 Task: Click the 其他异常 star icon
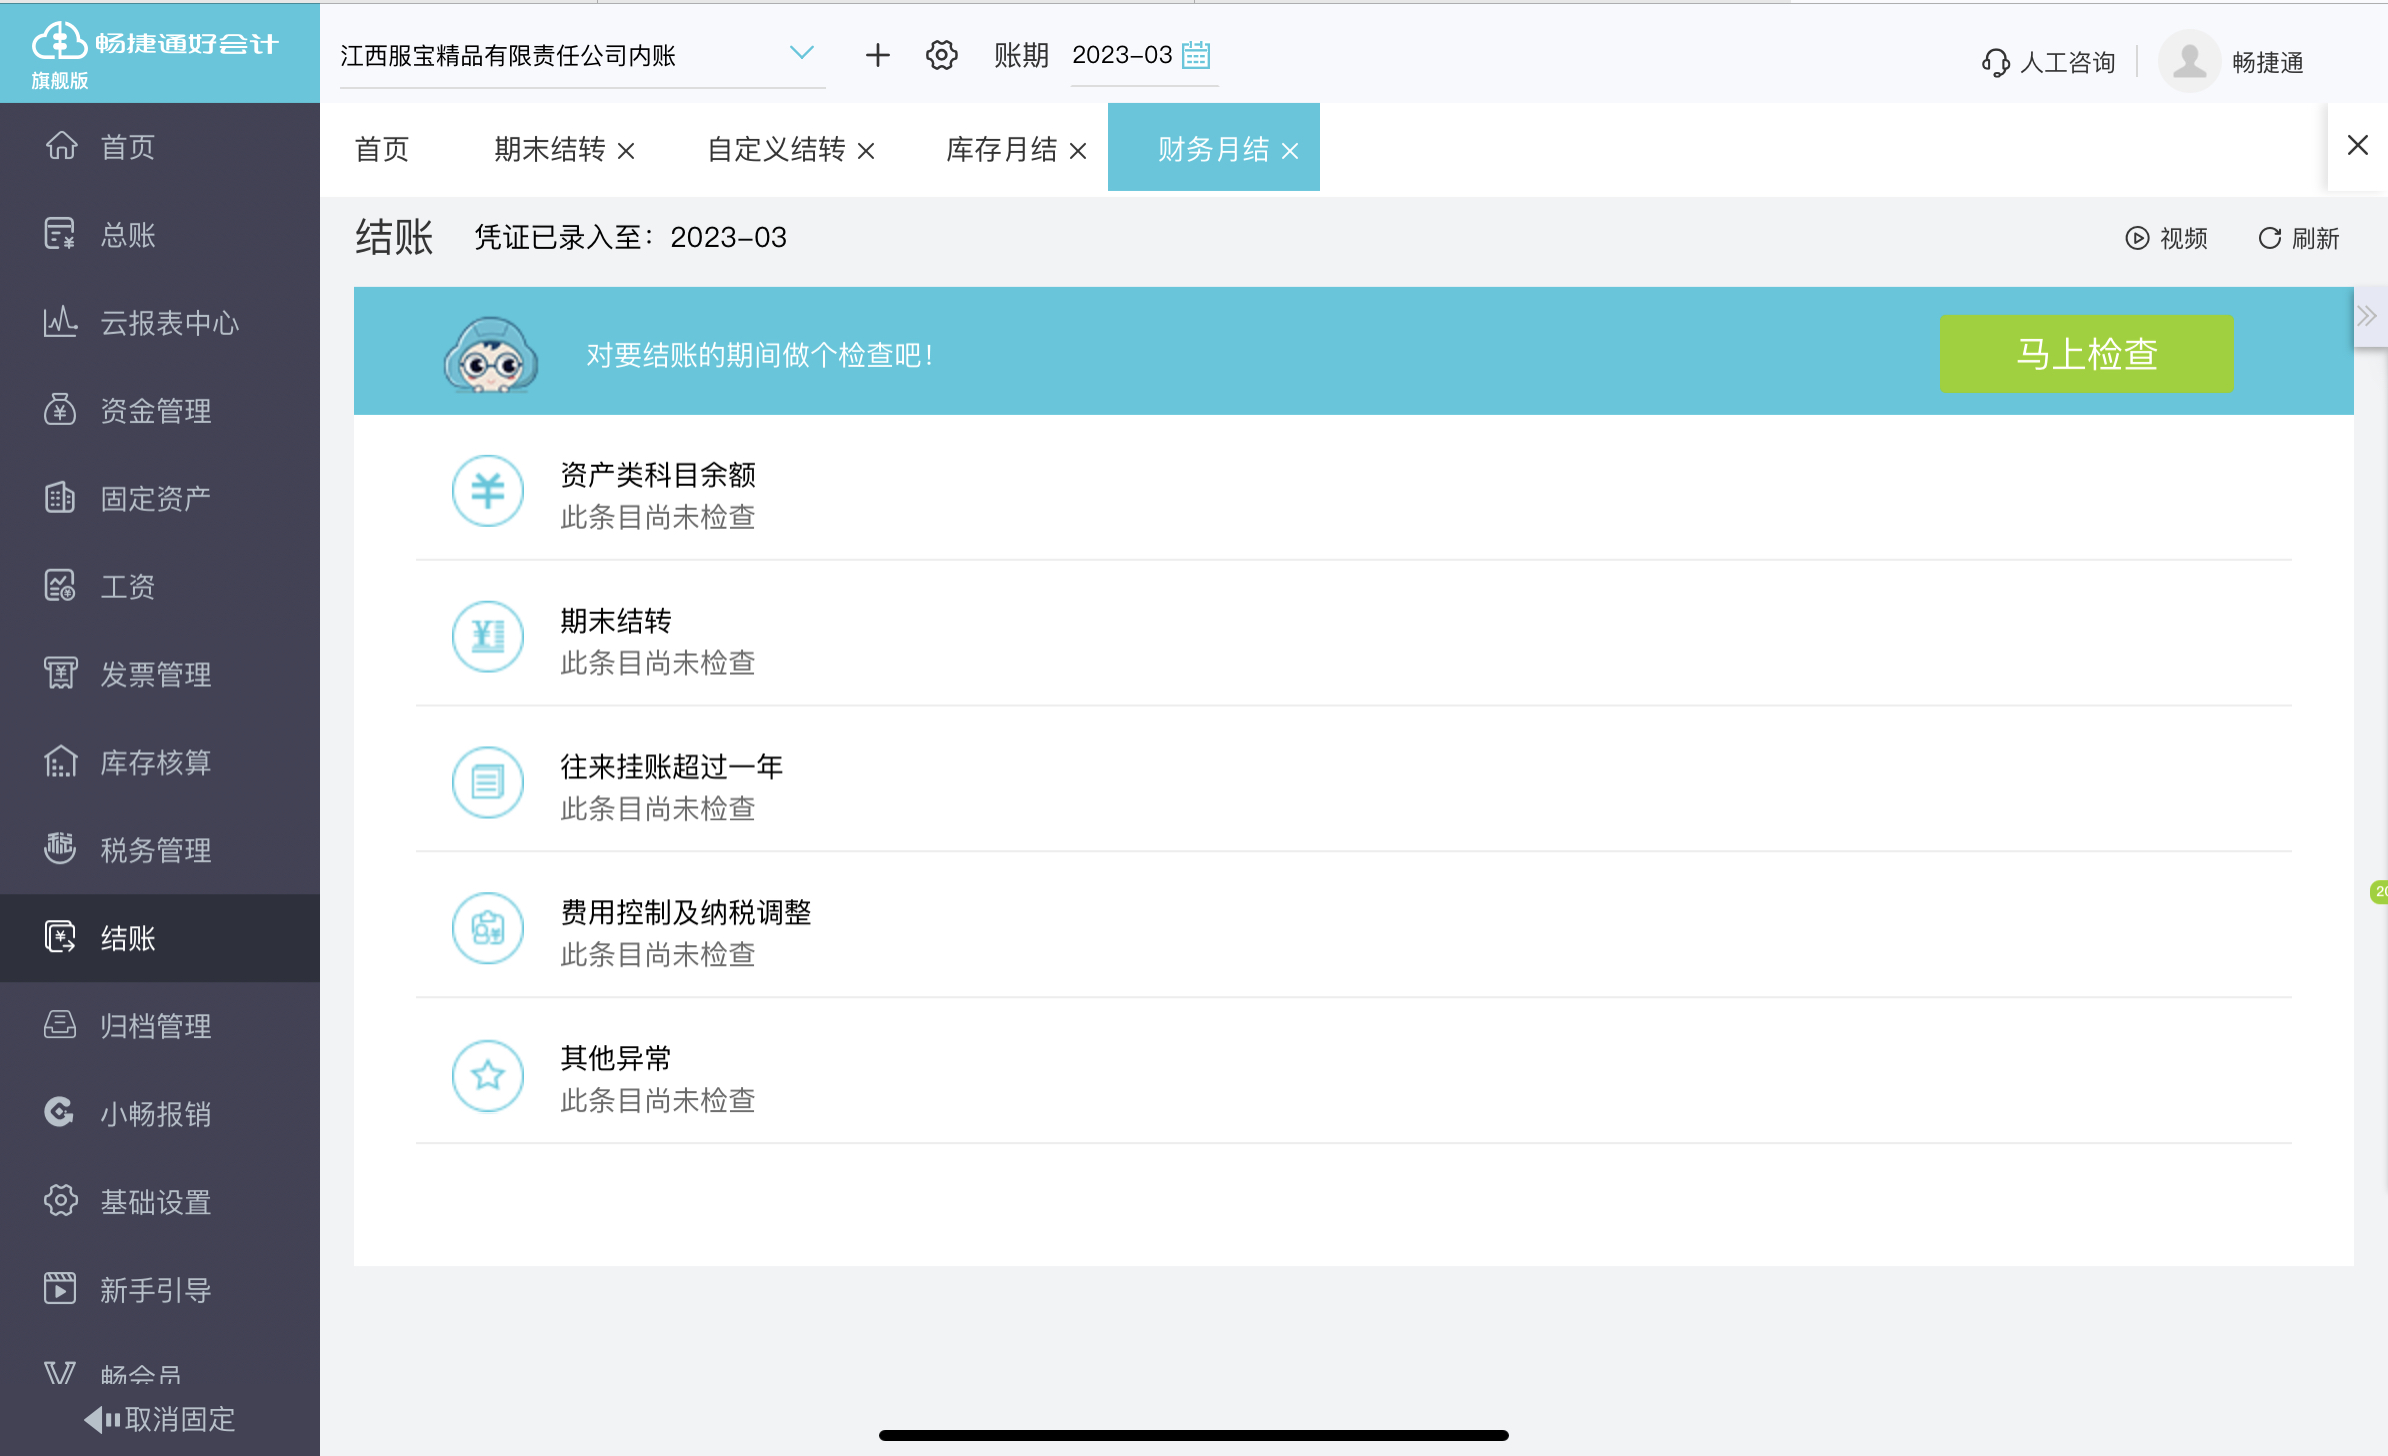pyautogui.click(x=484, y=1074)
